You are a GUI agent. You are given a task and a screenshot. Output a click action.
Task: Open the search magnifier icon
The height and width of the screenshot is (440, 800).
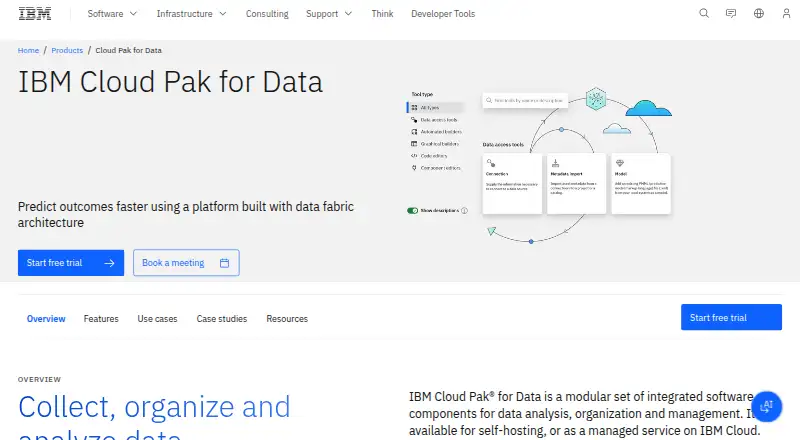[x=704, y=14]
